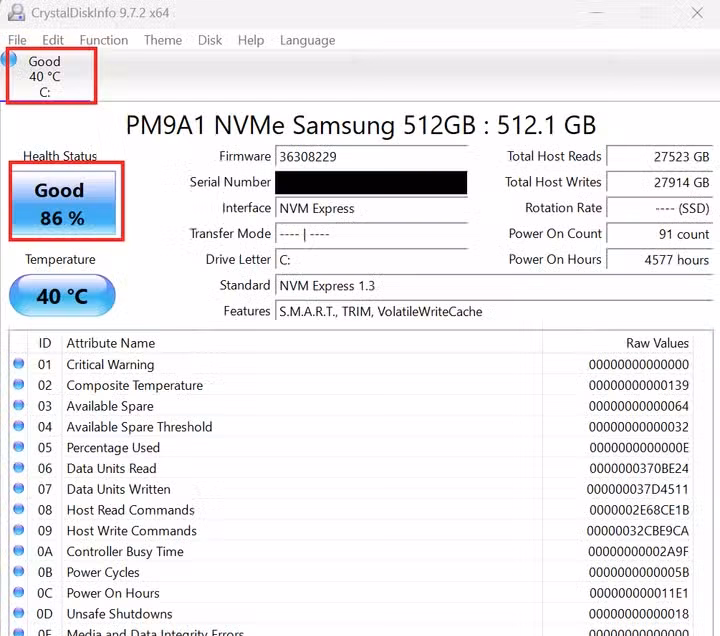Click status dot for Power Cycles
This screenshot has width=720, height=636.
coord(19,571)
